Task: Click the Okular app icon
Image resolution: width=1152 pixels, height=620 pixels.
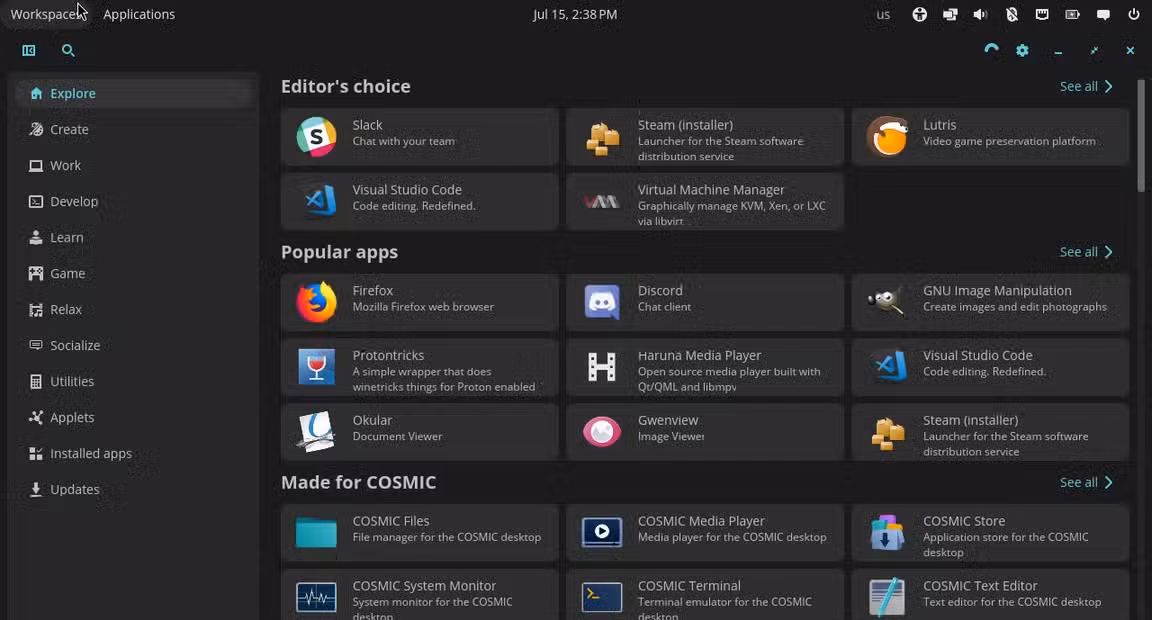Action: click(x=317, y=431)
